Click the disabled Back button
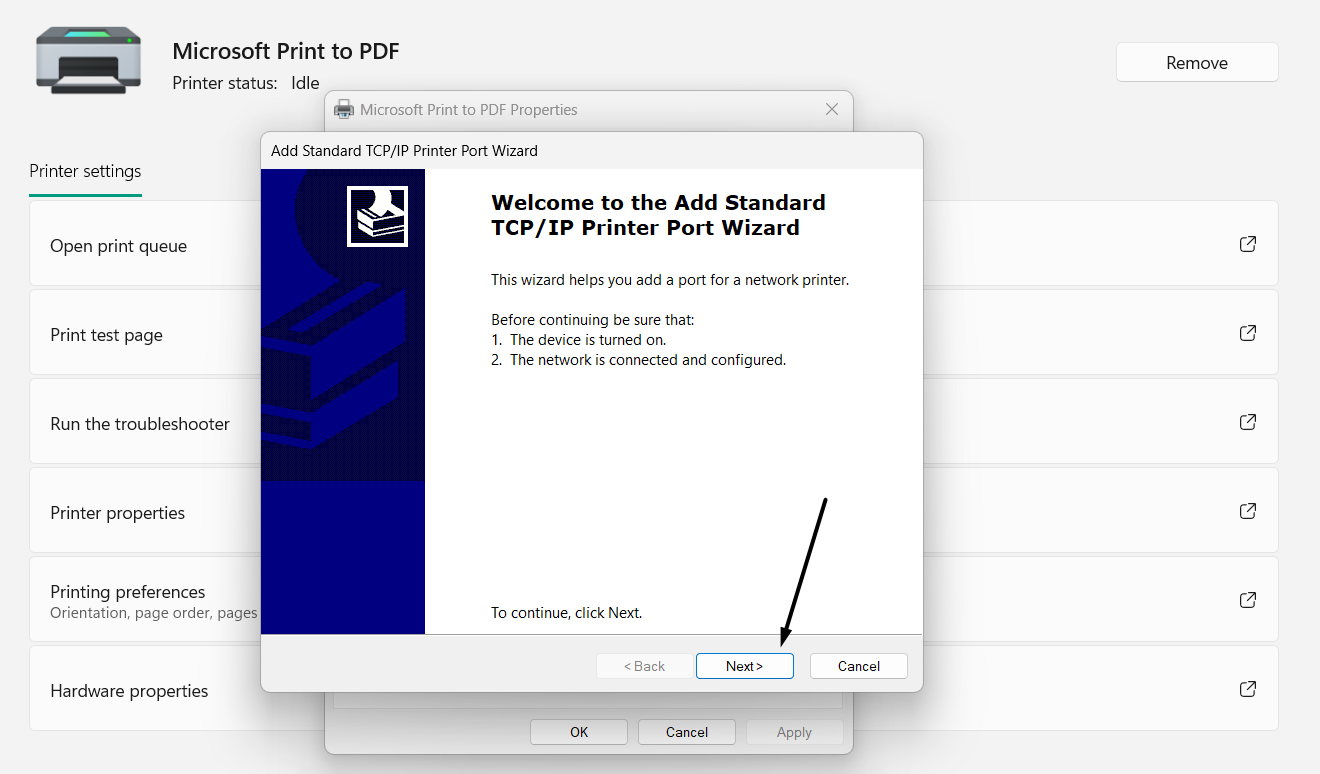This screenshot has width=1320, height=774. click(644, 665)
